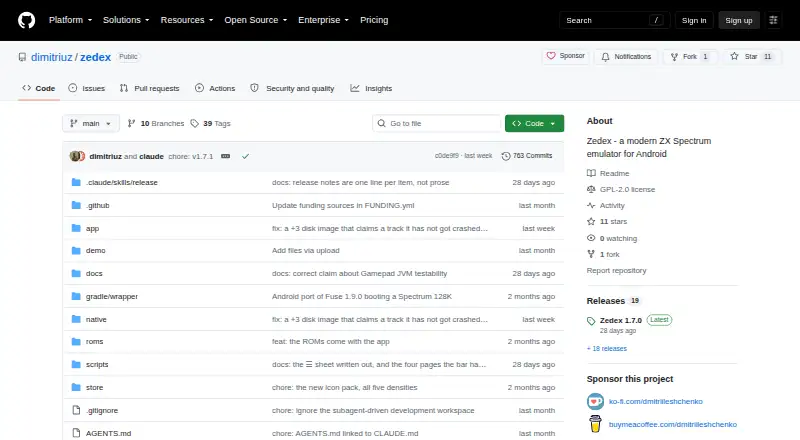The width and height of the screenshot is (800, 440).
Task: Open the zedex repository link
Action: click(x=95, y=57)
